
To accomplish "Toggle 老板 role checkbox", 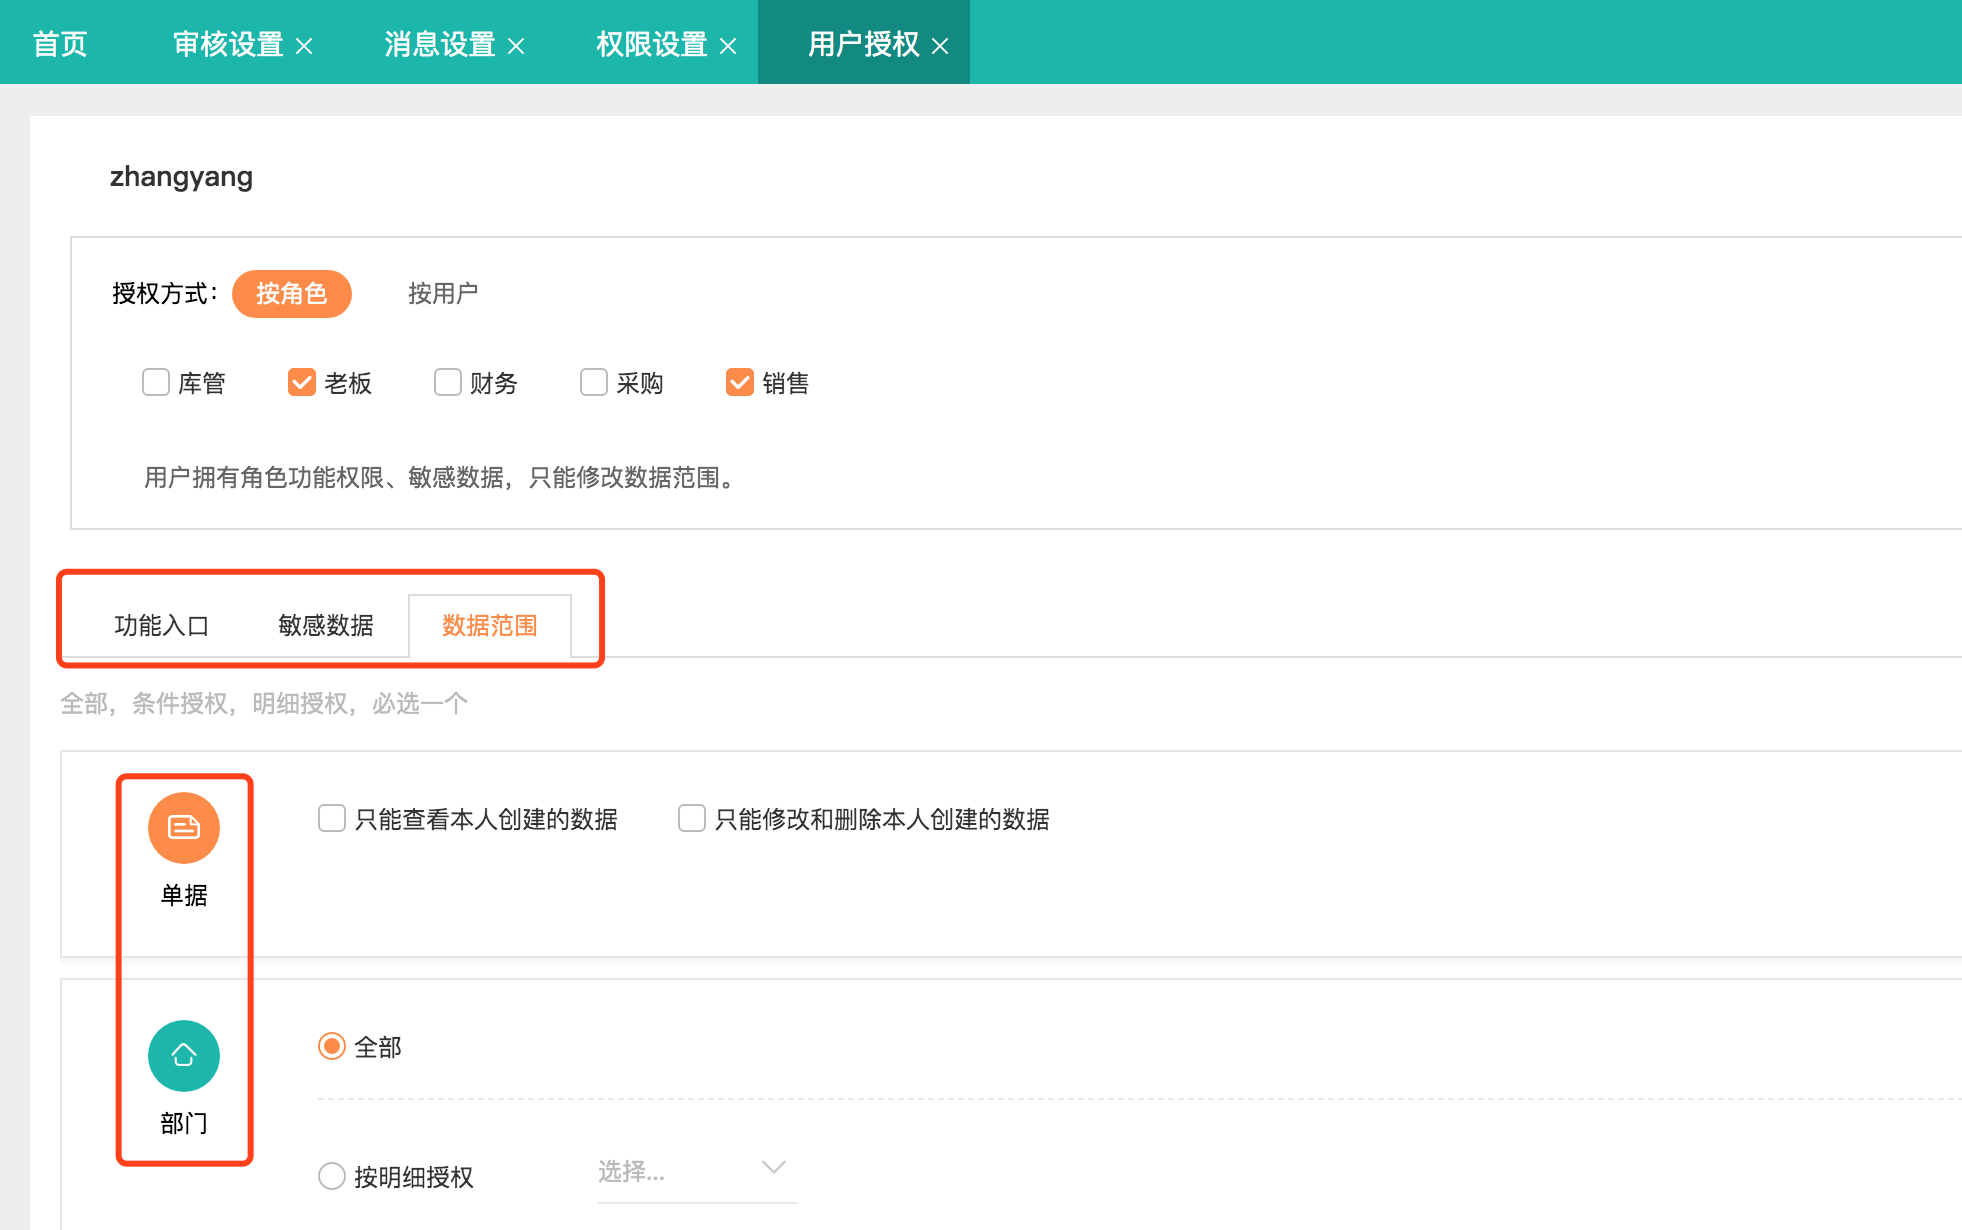I will tap(300, 380).
